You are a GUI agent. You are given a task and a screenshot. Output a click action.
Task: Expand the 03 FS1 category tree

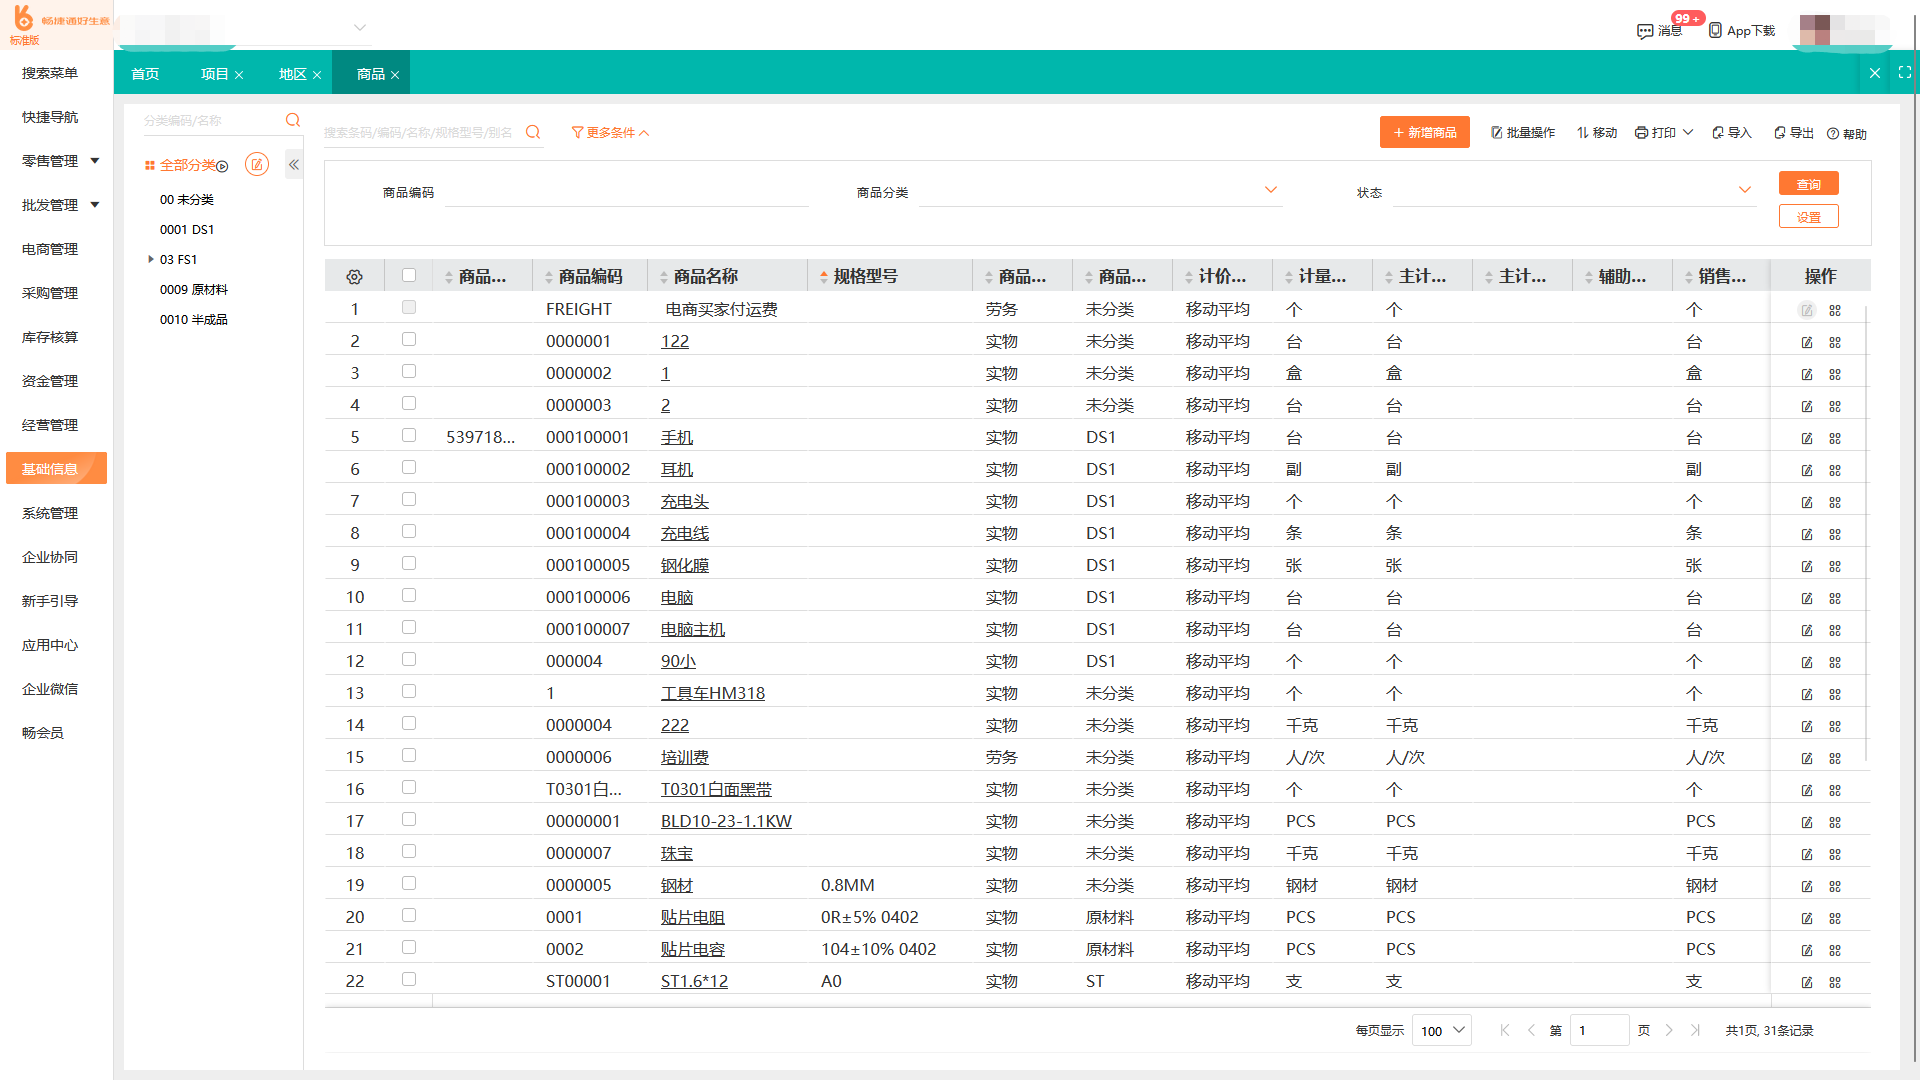[x=149, y=258]
